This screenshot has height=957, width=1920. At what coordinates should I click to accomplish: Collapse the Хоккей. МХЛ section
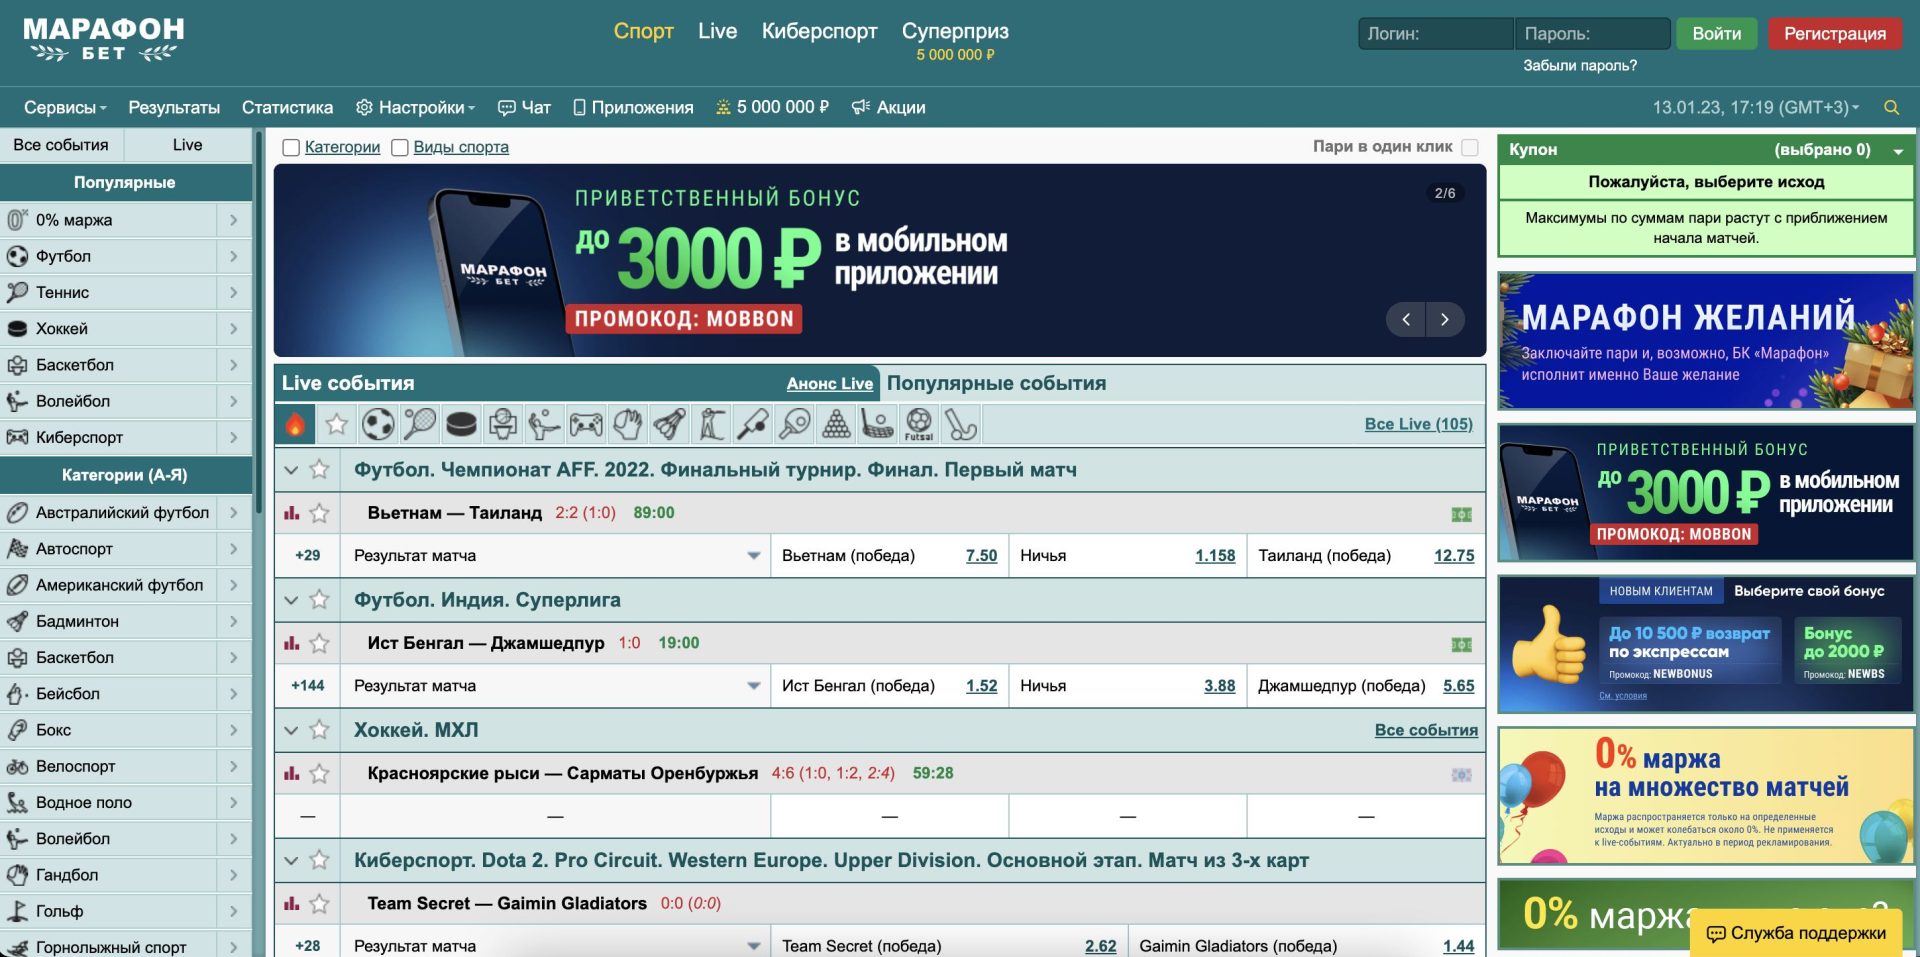pyautogui.click(x=291, y=730)
